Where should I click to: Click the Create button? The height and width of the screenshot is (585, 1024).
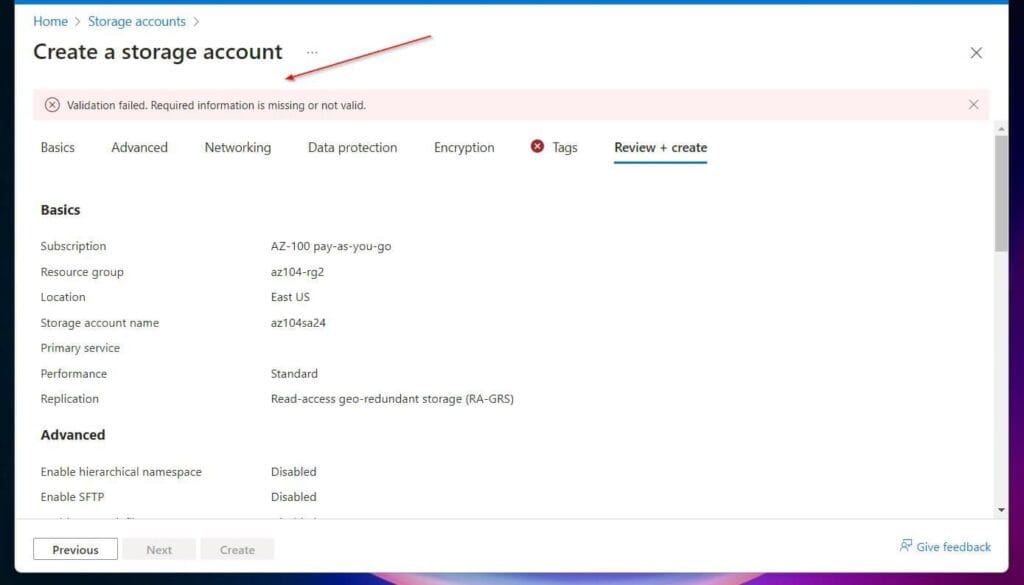(237, 549)
